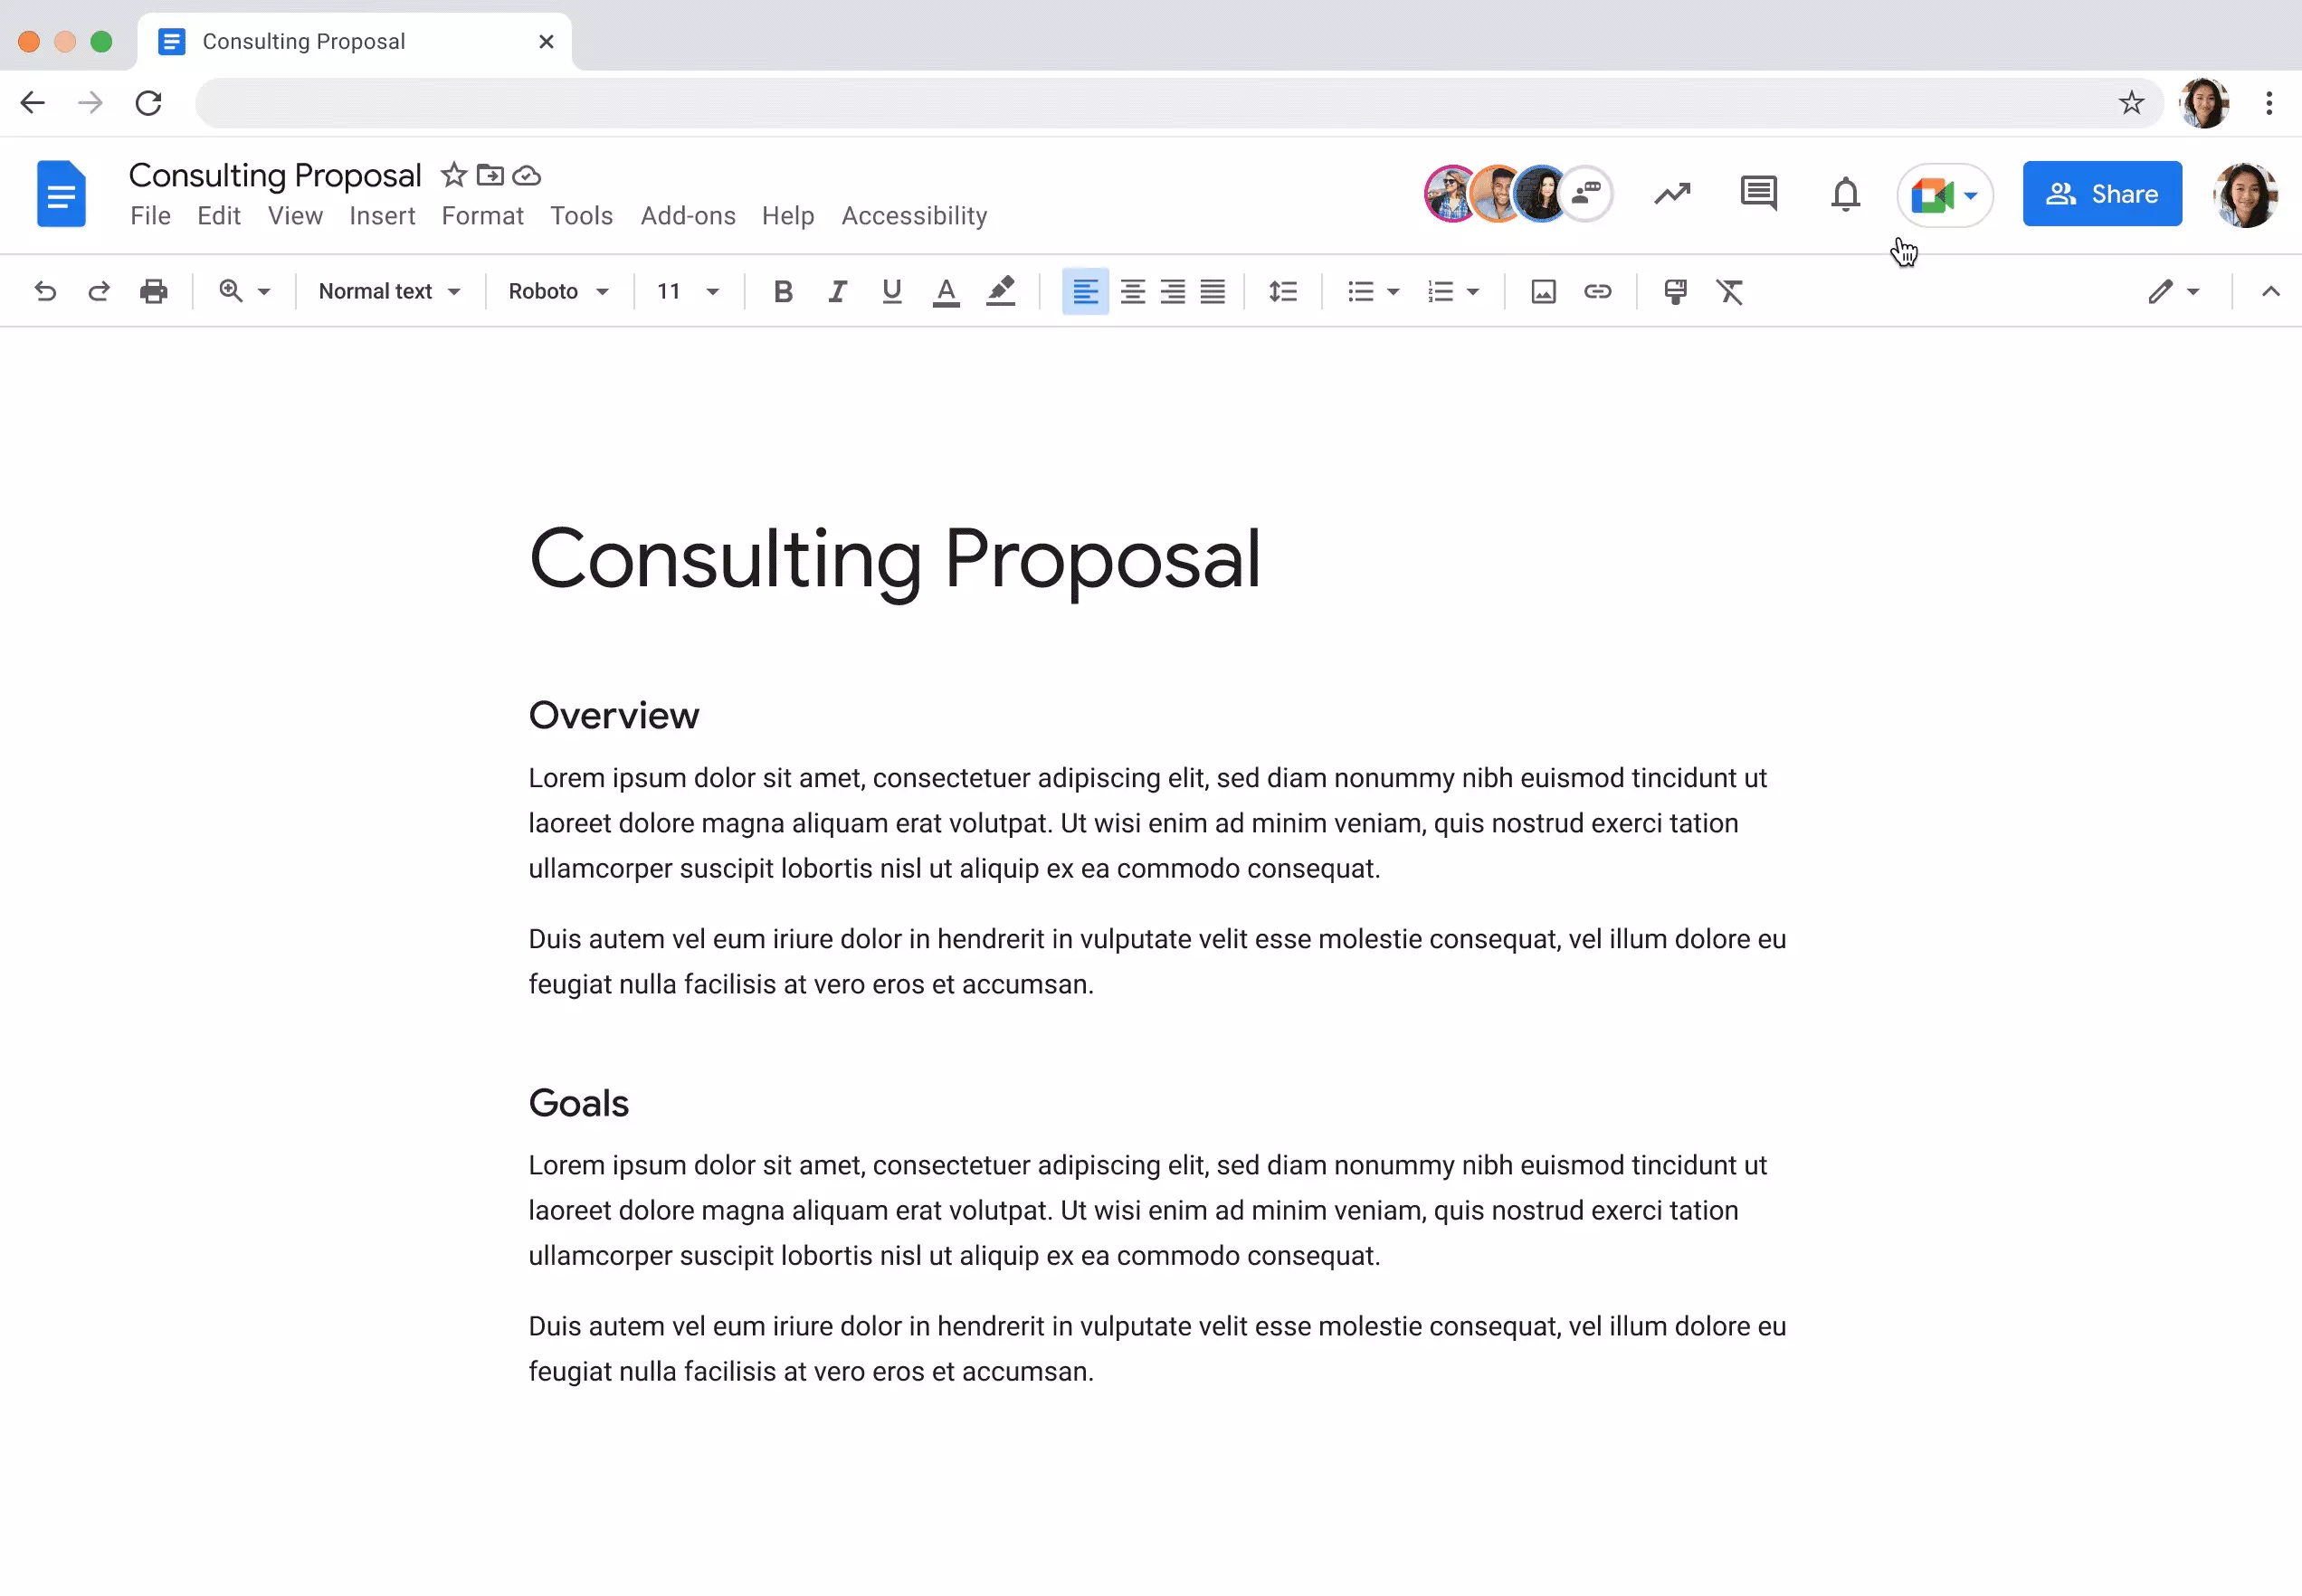
Task: Click the Text color icon
Action: click(945, 290)
